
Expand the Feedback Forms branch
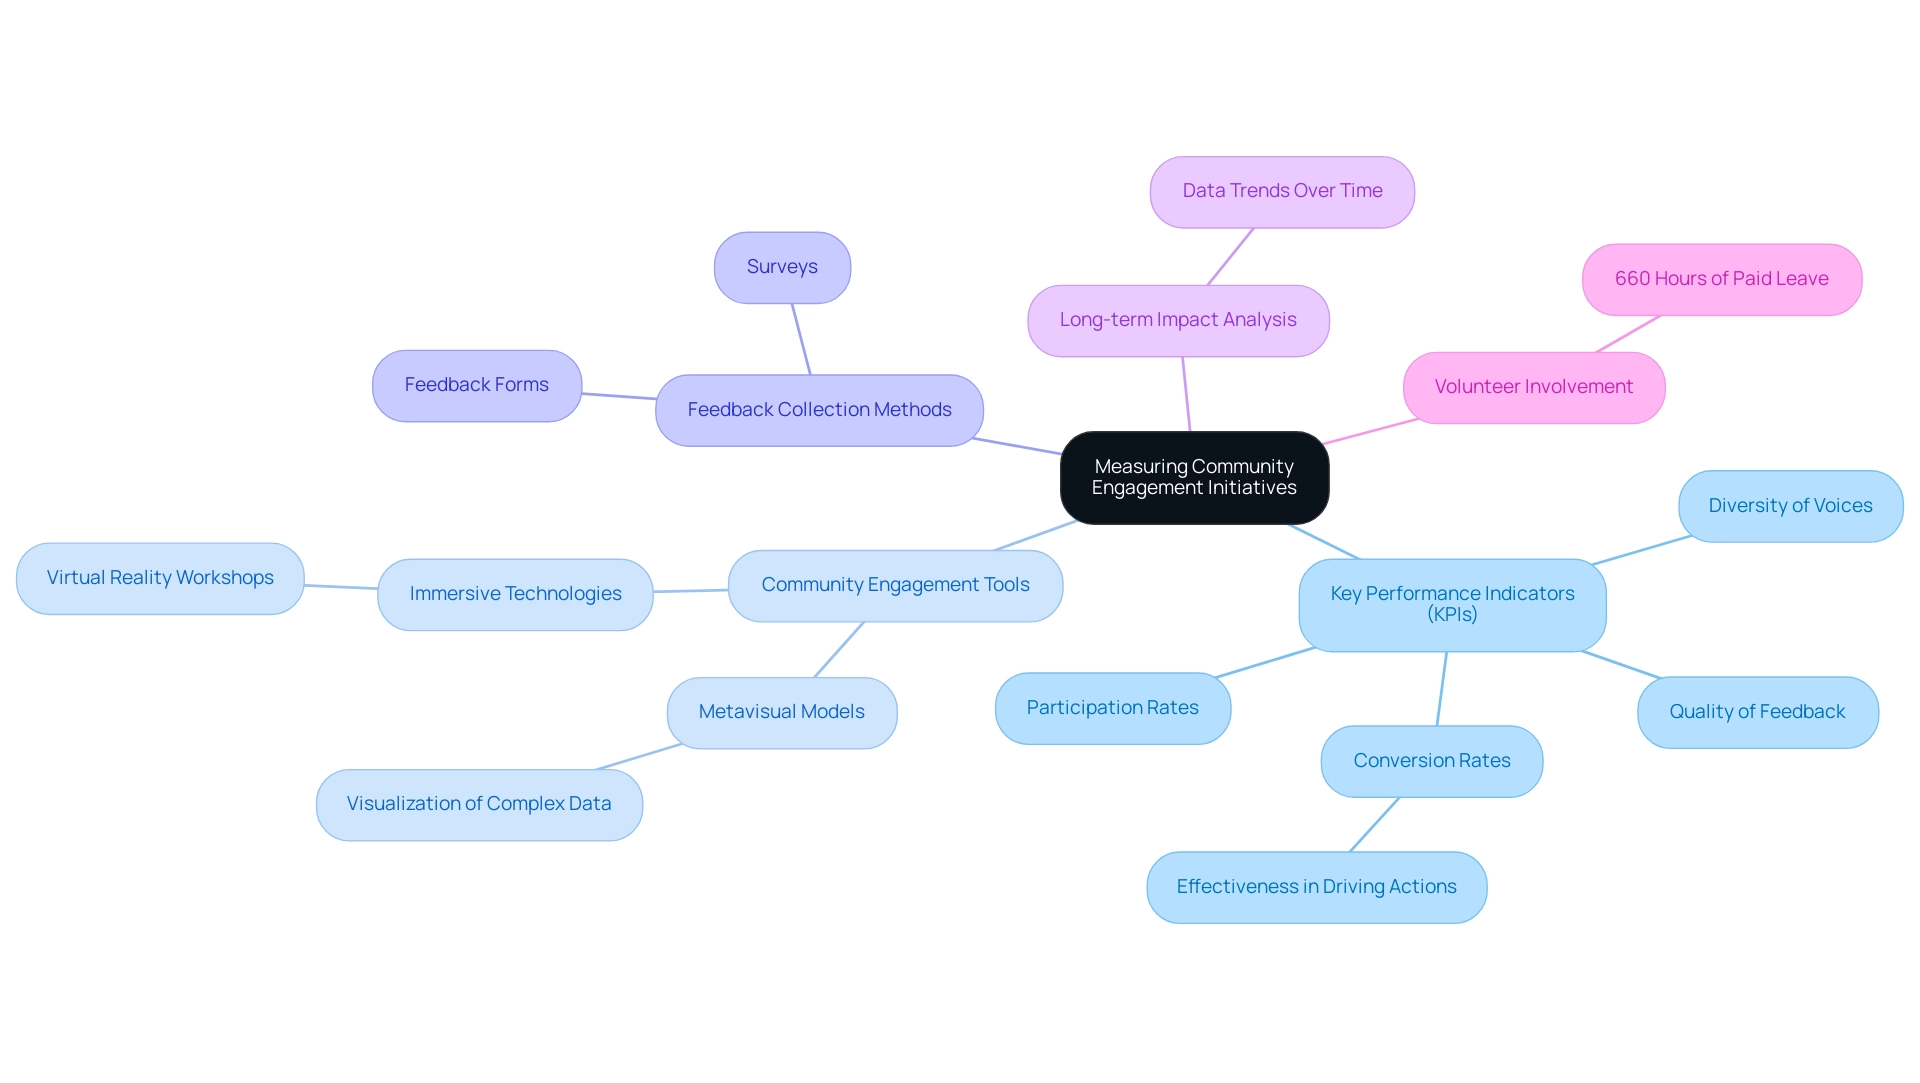click(475, 384)
